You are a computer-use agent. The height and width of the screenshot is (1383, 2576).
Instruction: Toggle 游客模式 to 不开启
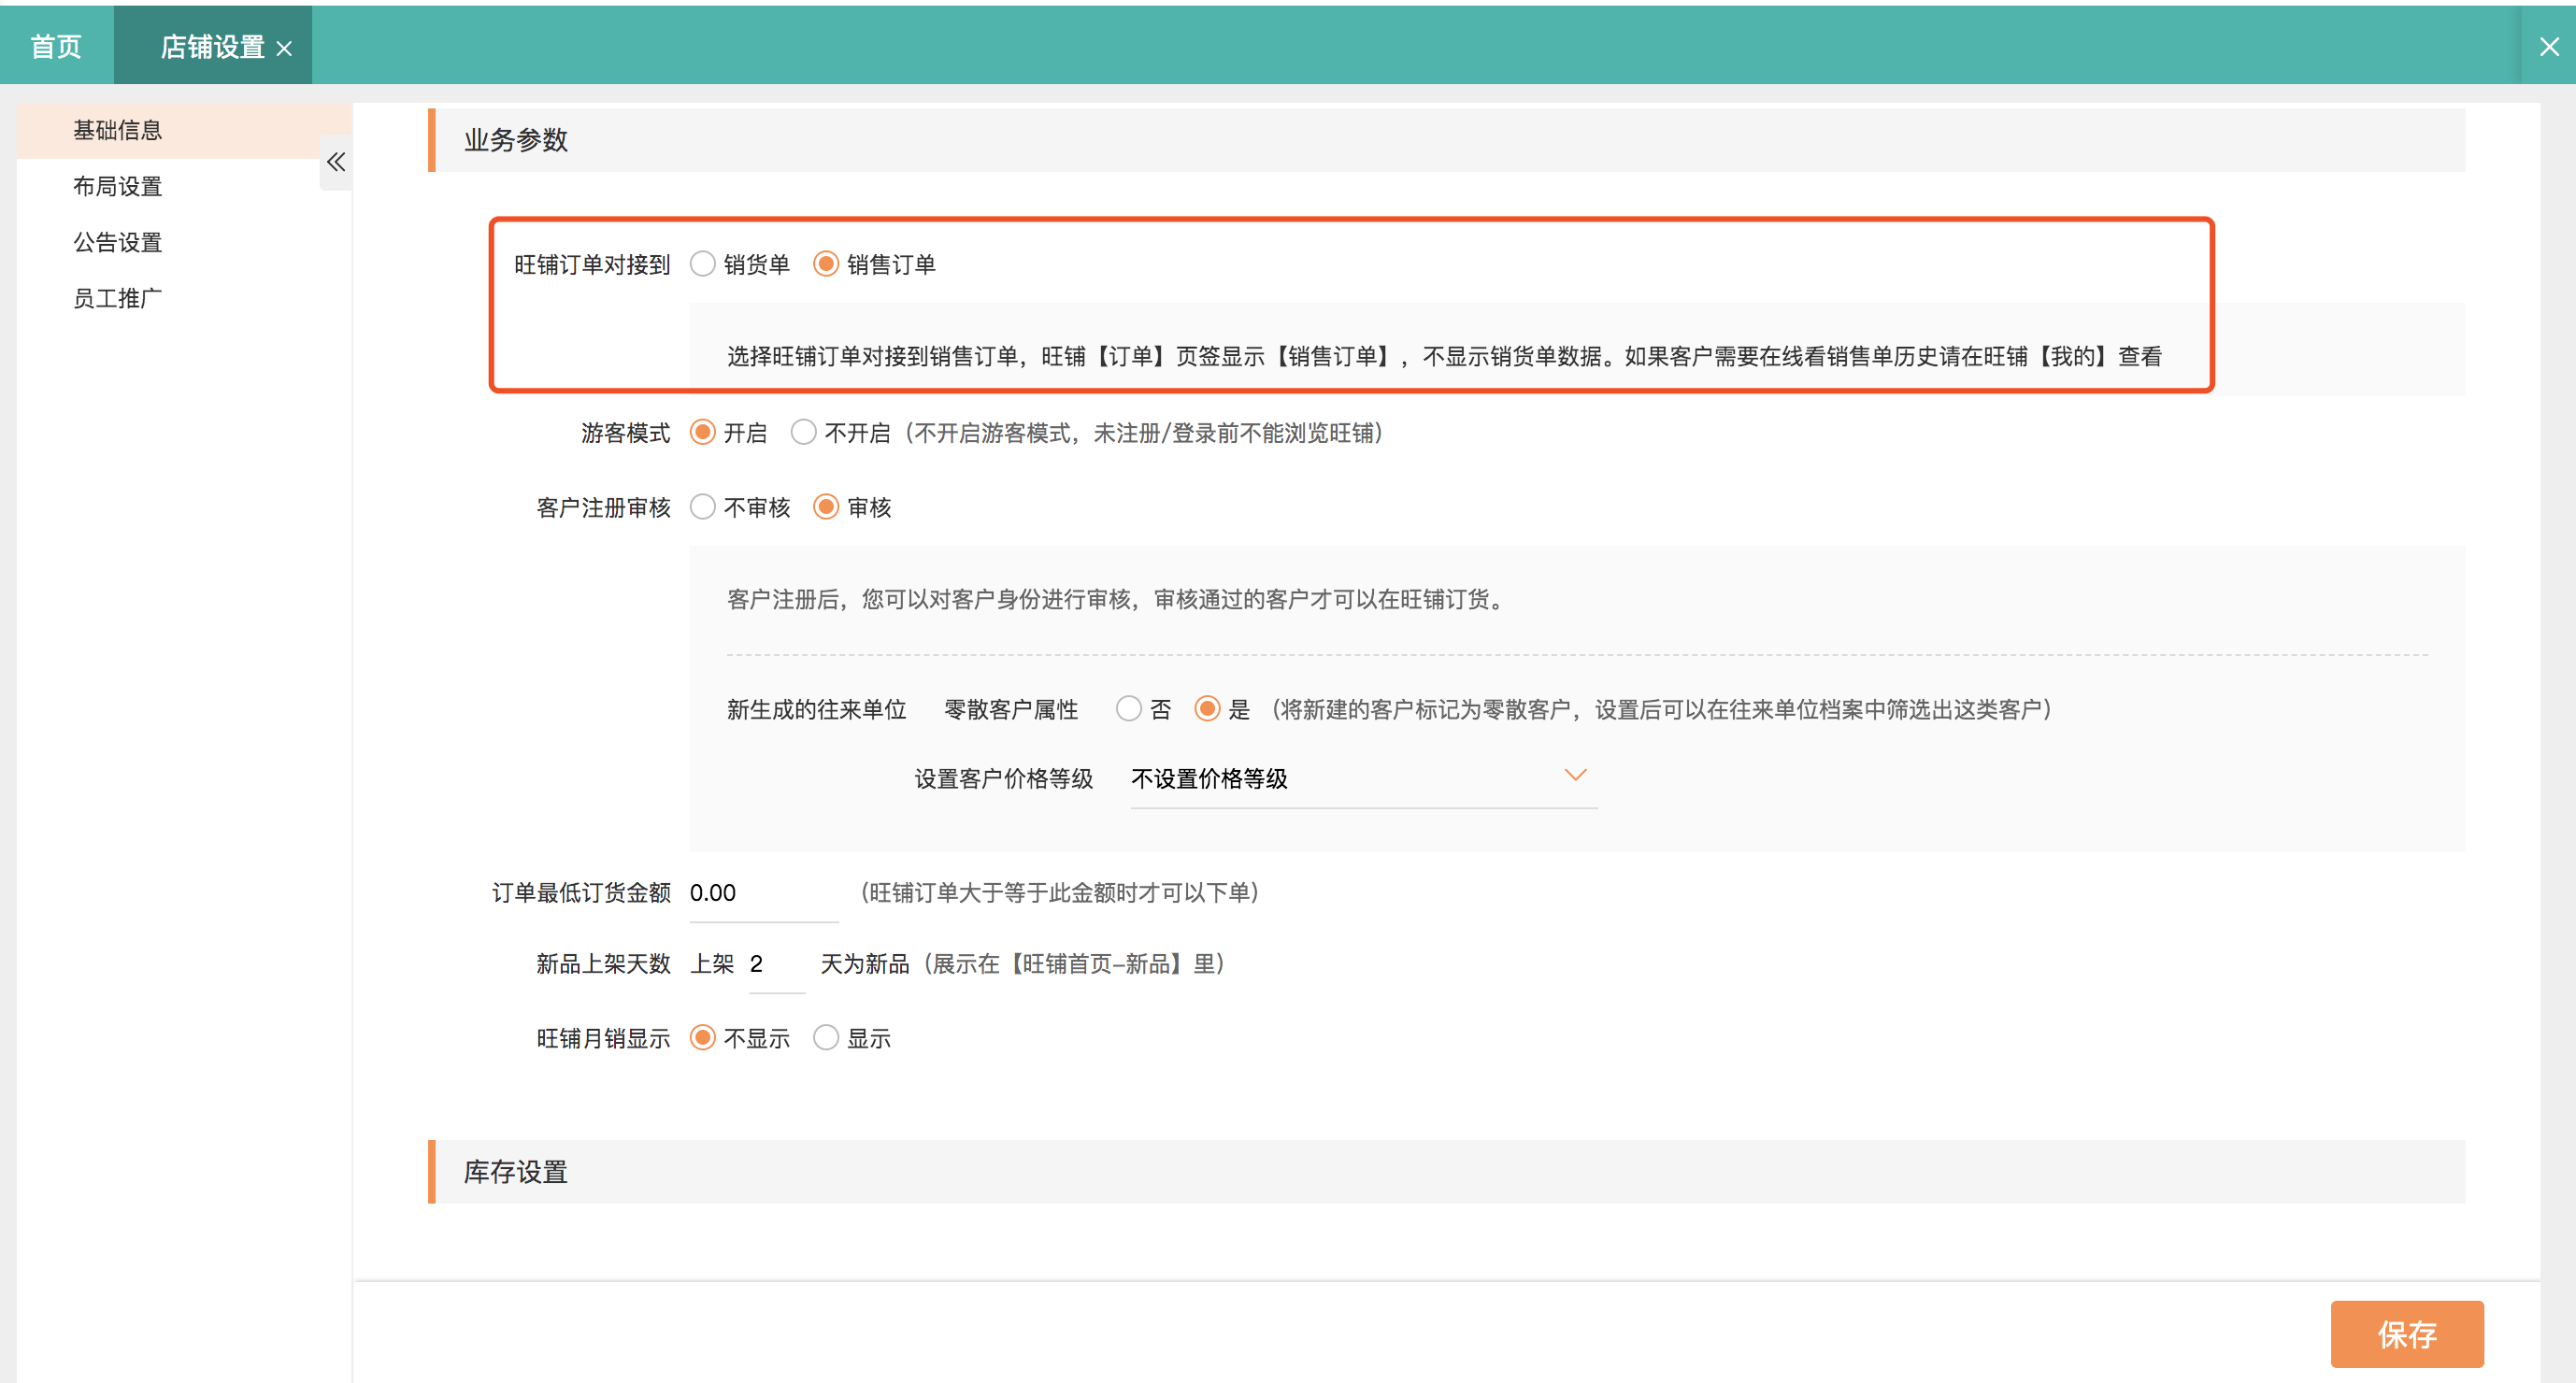click(801, 433)
